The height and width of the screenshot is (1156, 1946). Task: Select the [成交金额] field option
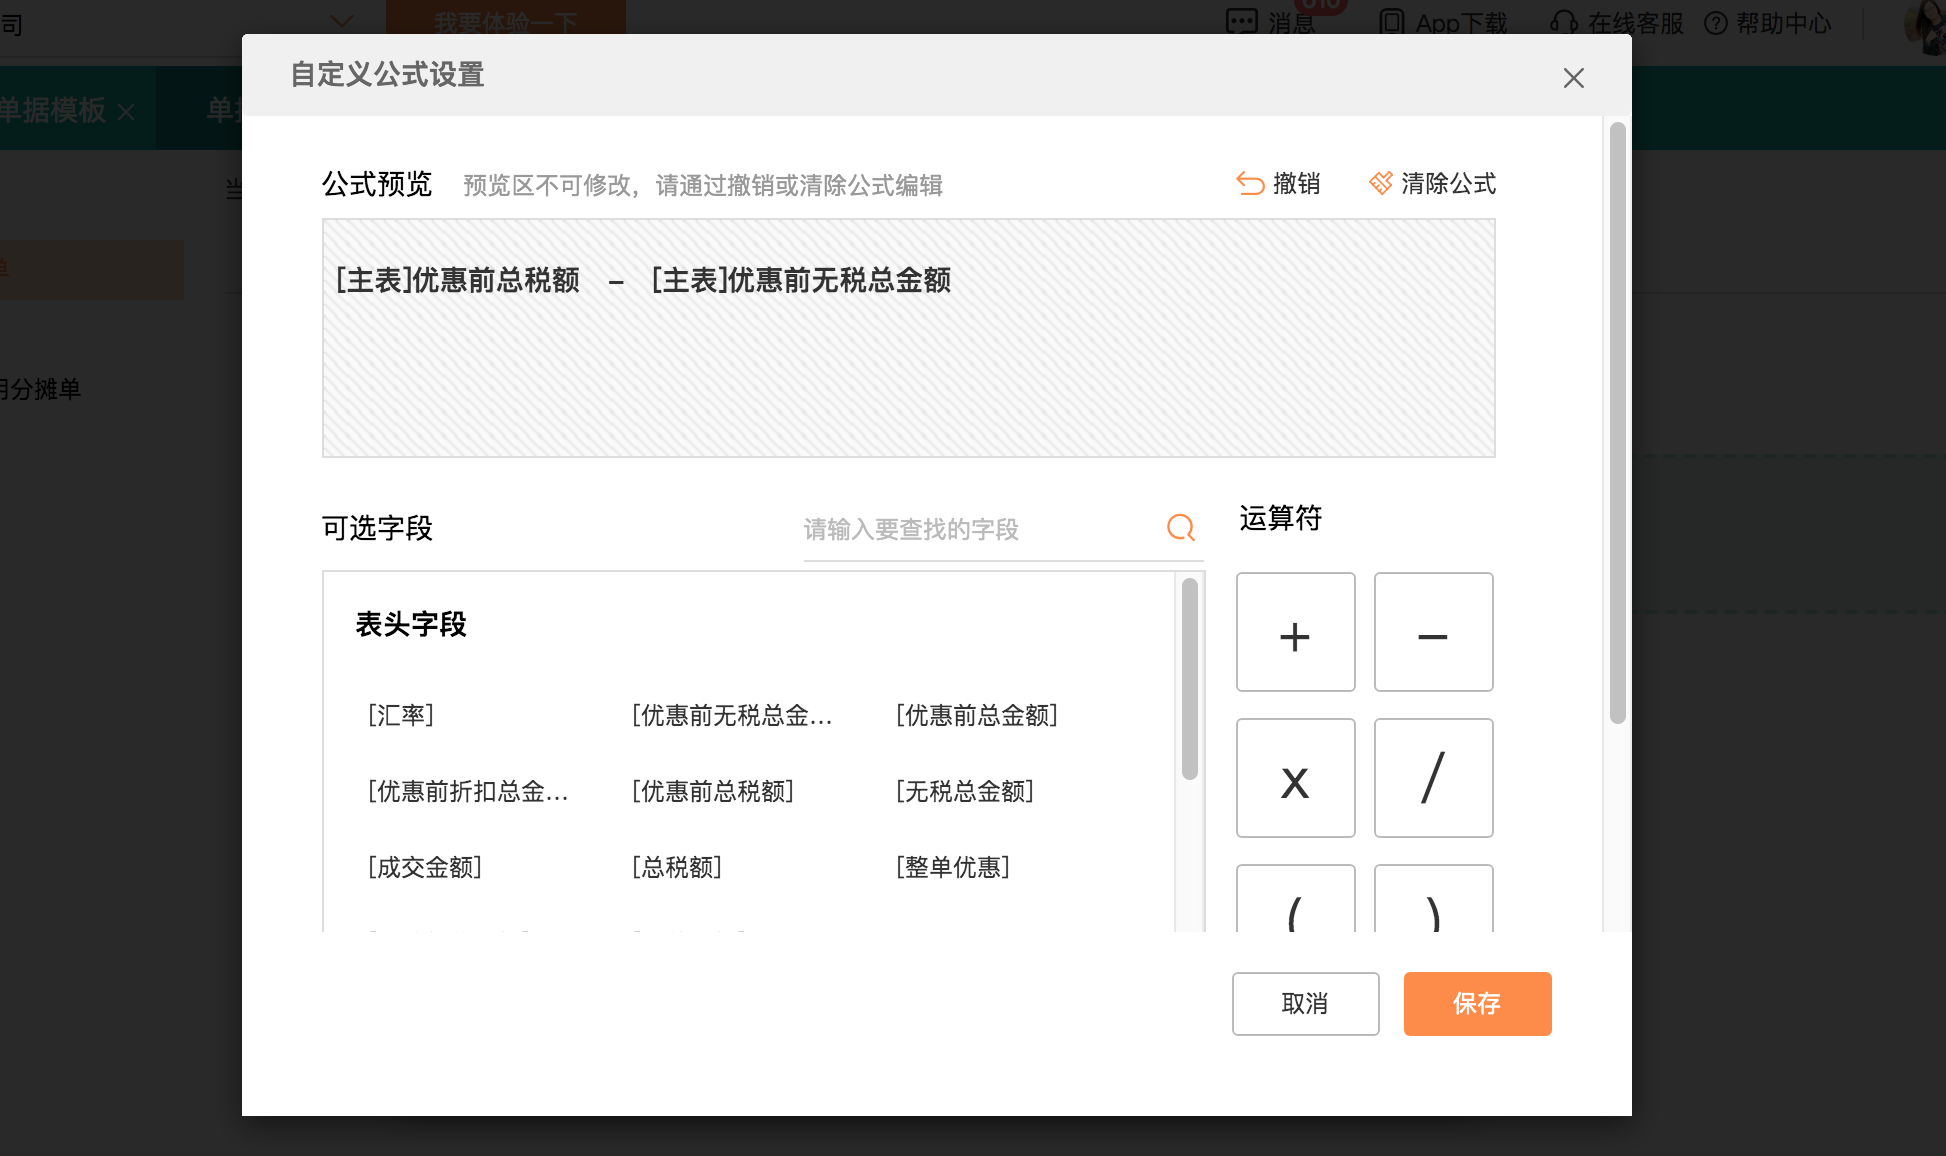tap(424, 867)
